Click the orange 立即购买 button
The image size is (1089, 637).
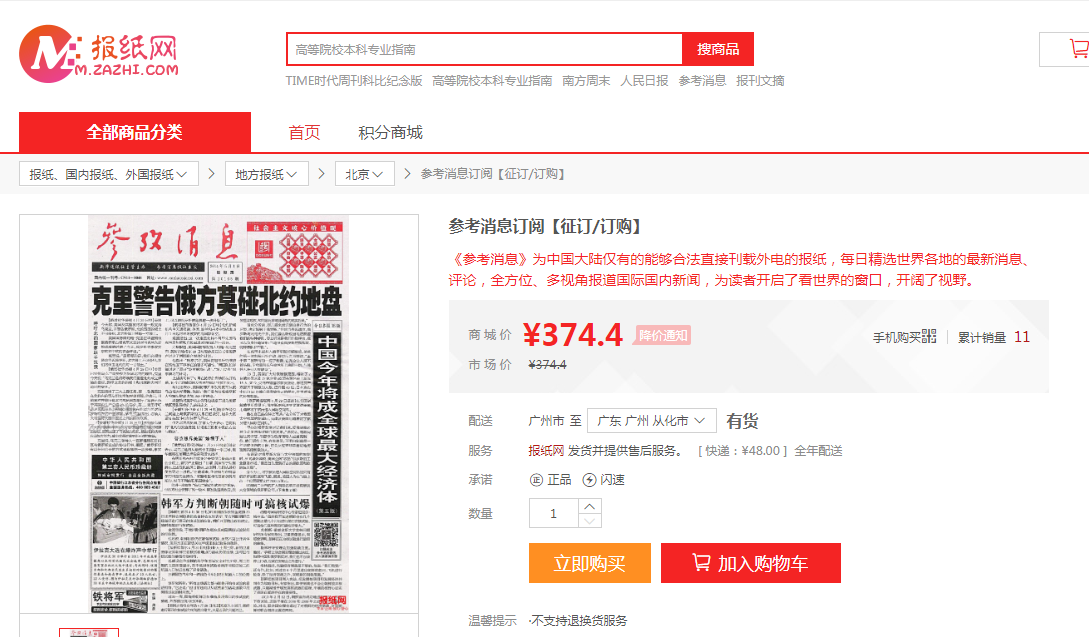pyautogui.click(x=589, y=563)
